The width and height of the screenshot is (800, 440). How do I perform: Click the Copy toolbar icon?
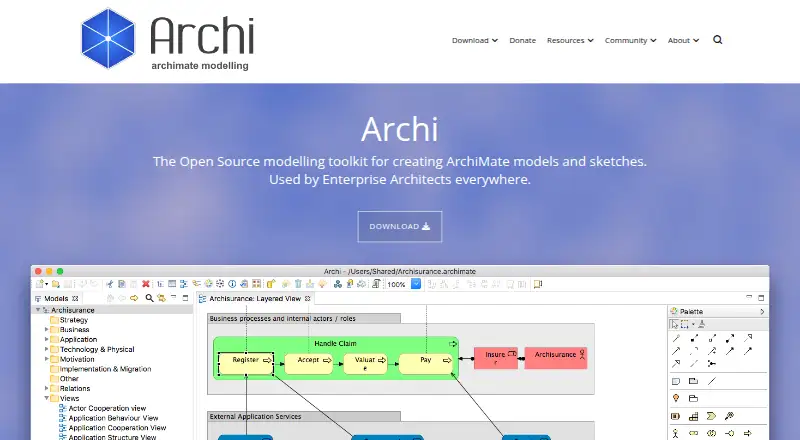tap(121, 284)
